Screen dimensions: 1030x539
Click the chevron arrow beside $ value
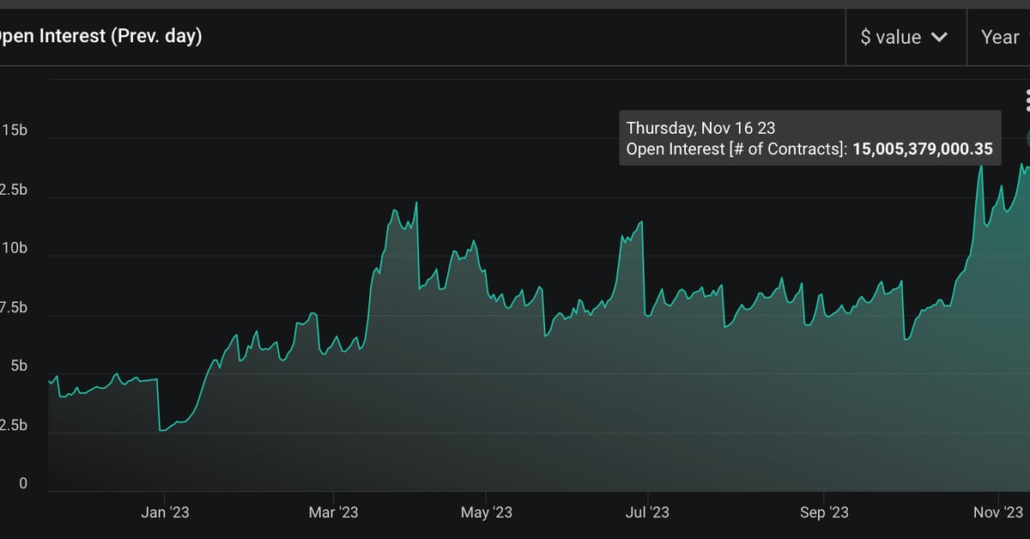coord(939,37)
